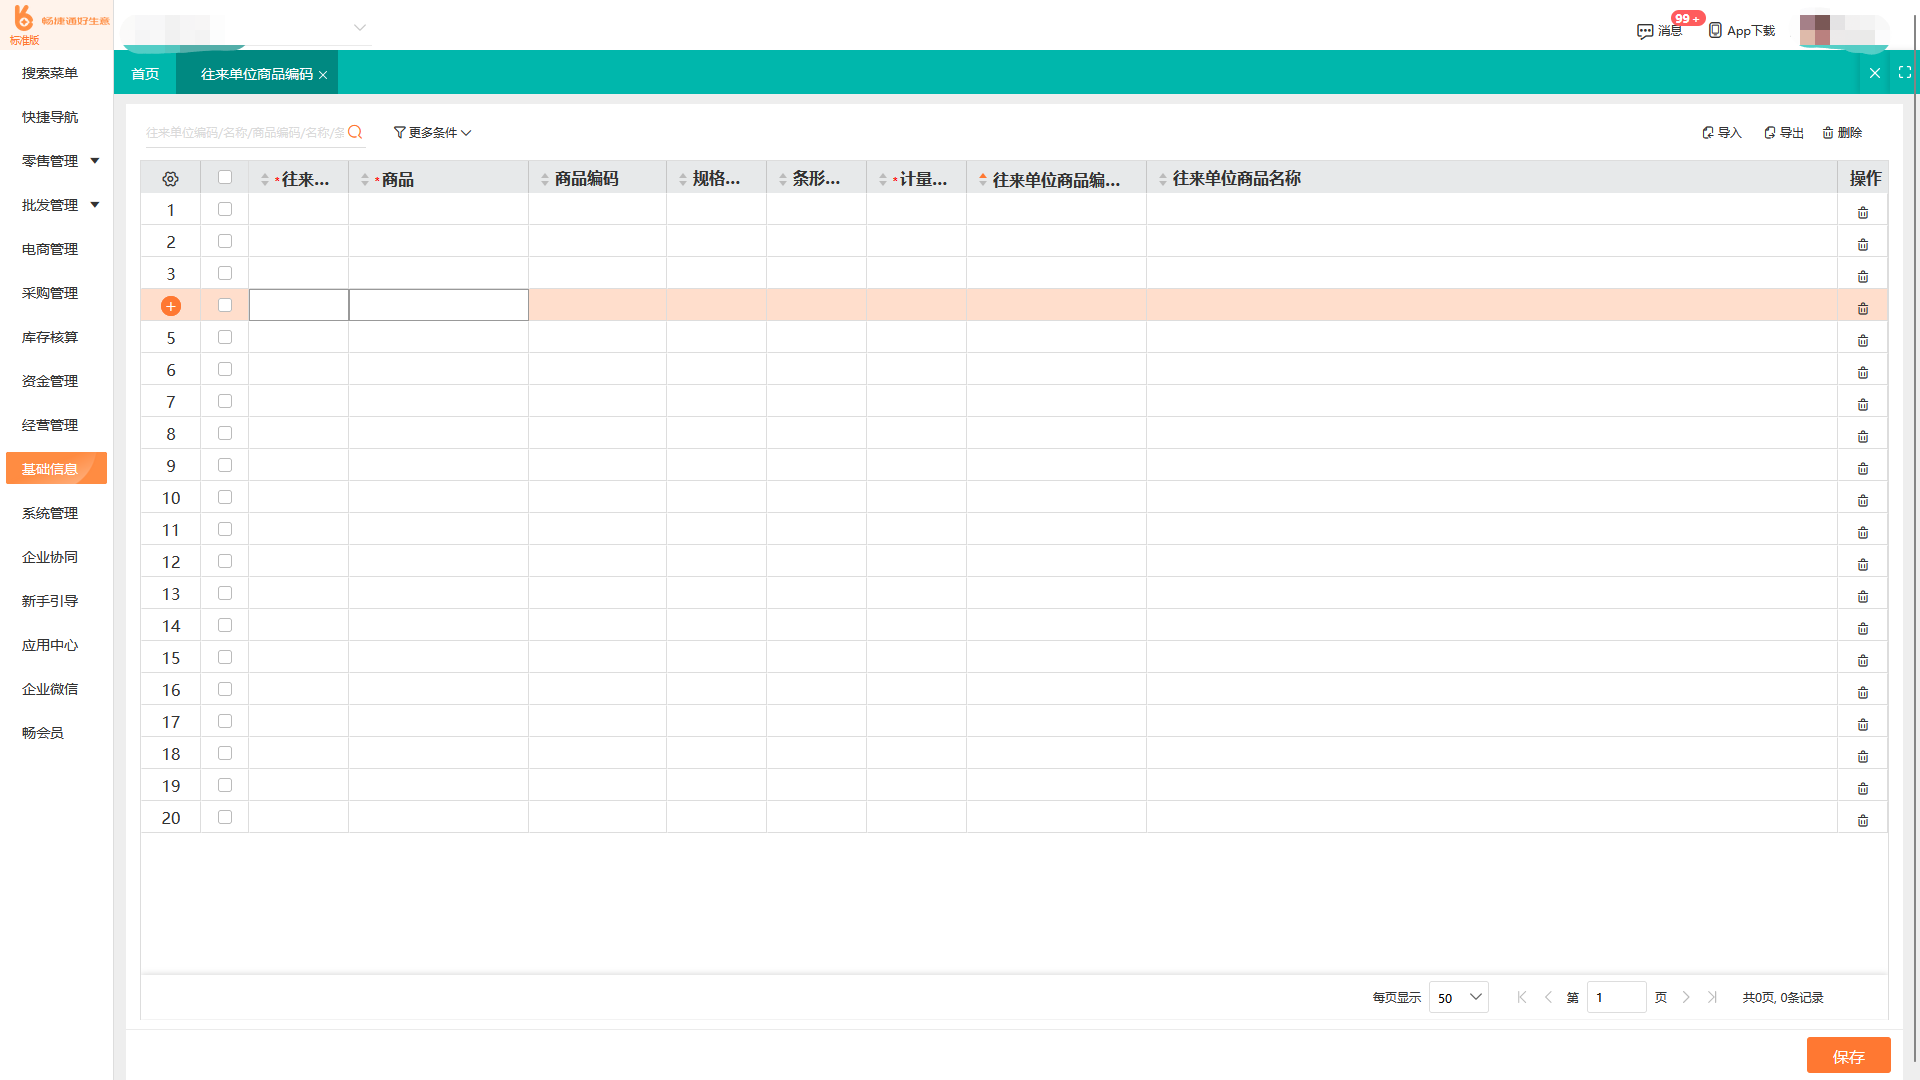1920x1080 pixels.
Task: Switch to 首页 tab
Action: (x=144, y=74)
